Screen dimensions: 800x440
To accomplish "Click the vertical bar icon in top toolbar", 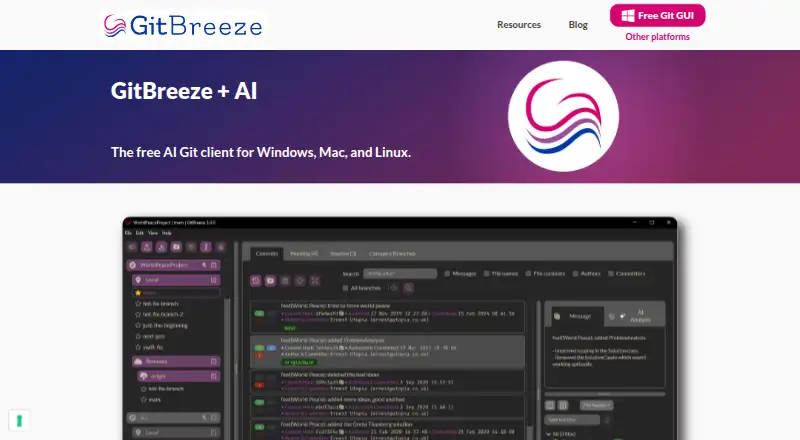I will (206, 247).
